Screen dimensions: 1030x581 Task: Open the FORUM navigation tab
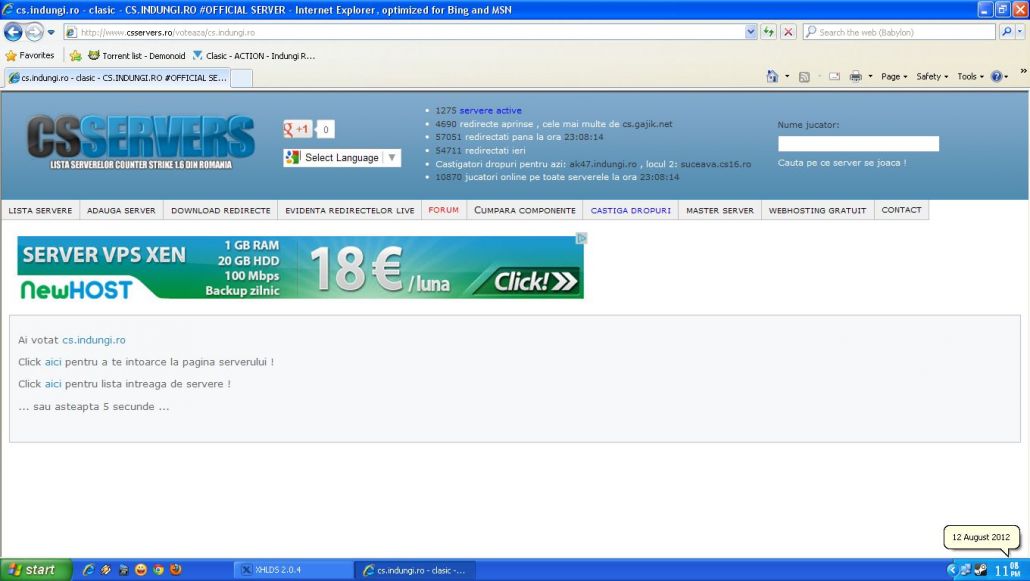(443, 210)
